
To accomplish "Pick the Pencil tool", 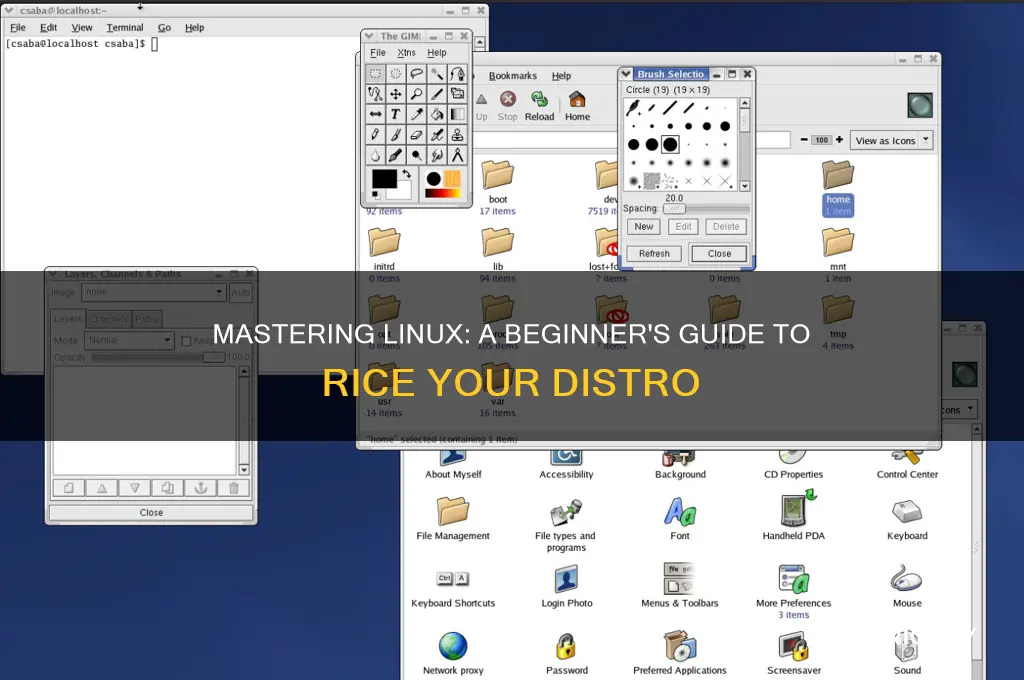I will [x=375, y=135].
